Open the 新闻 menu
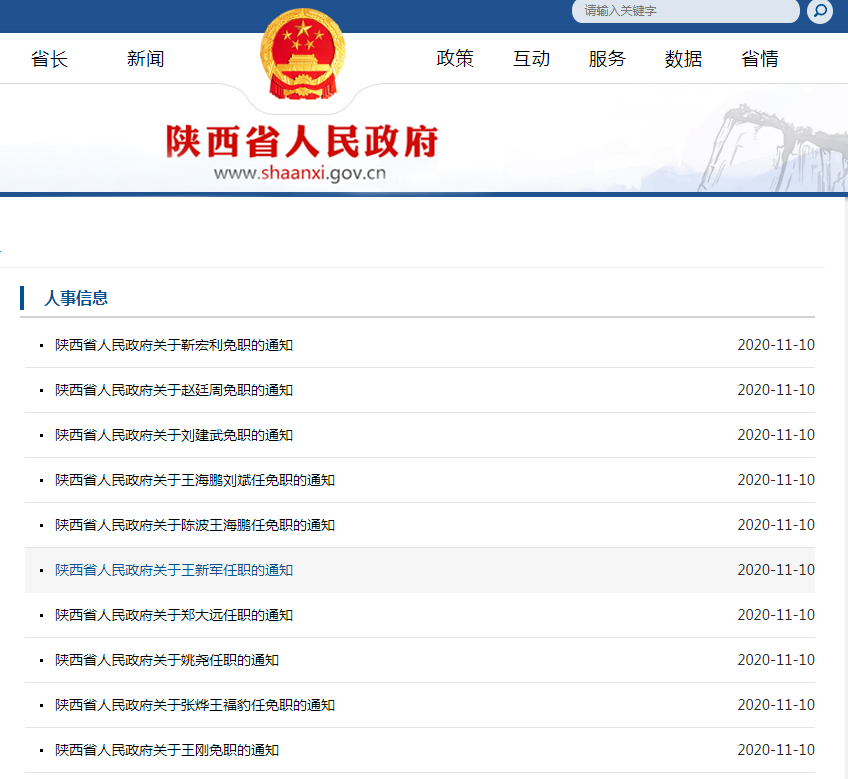 (145, 59)
